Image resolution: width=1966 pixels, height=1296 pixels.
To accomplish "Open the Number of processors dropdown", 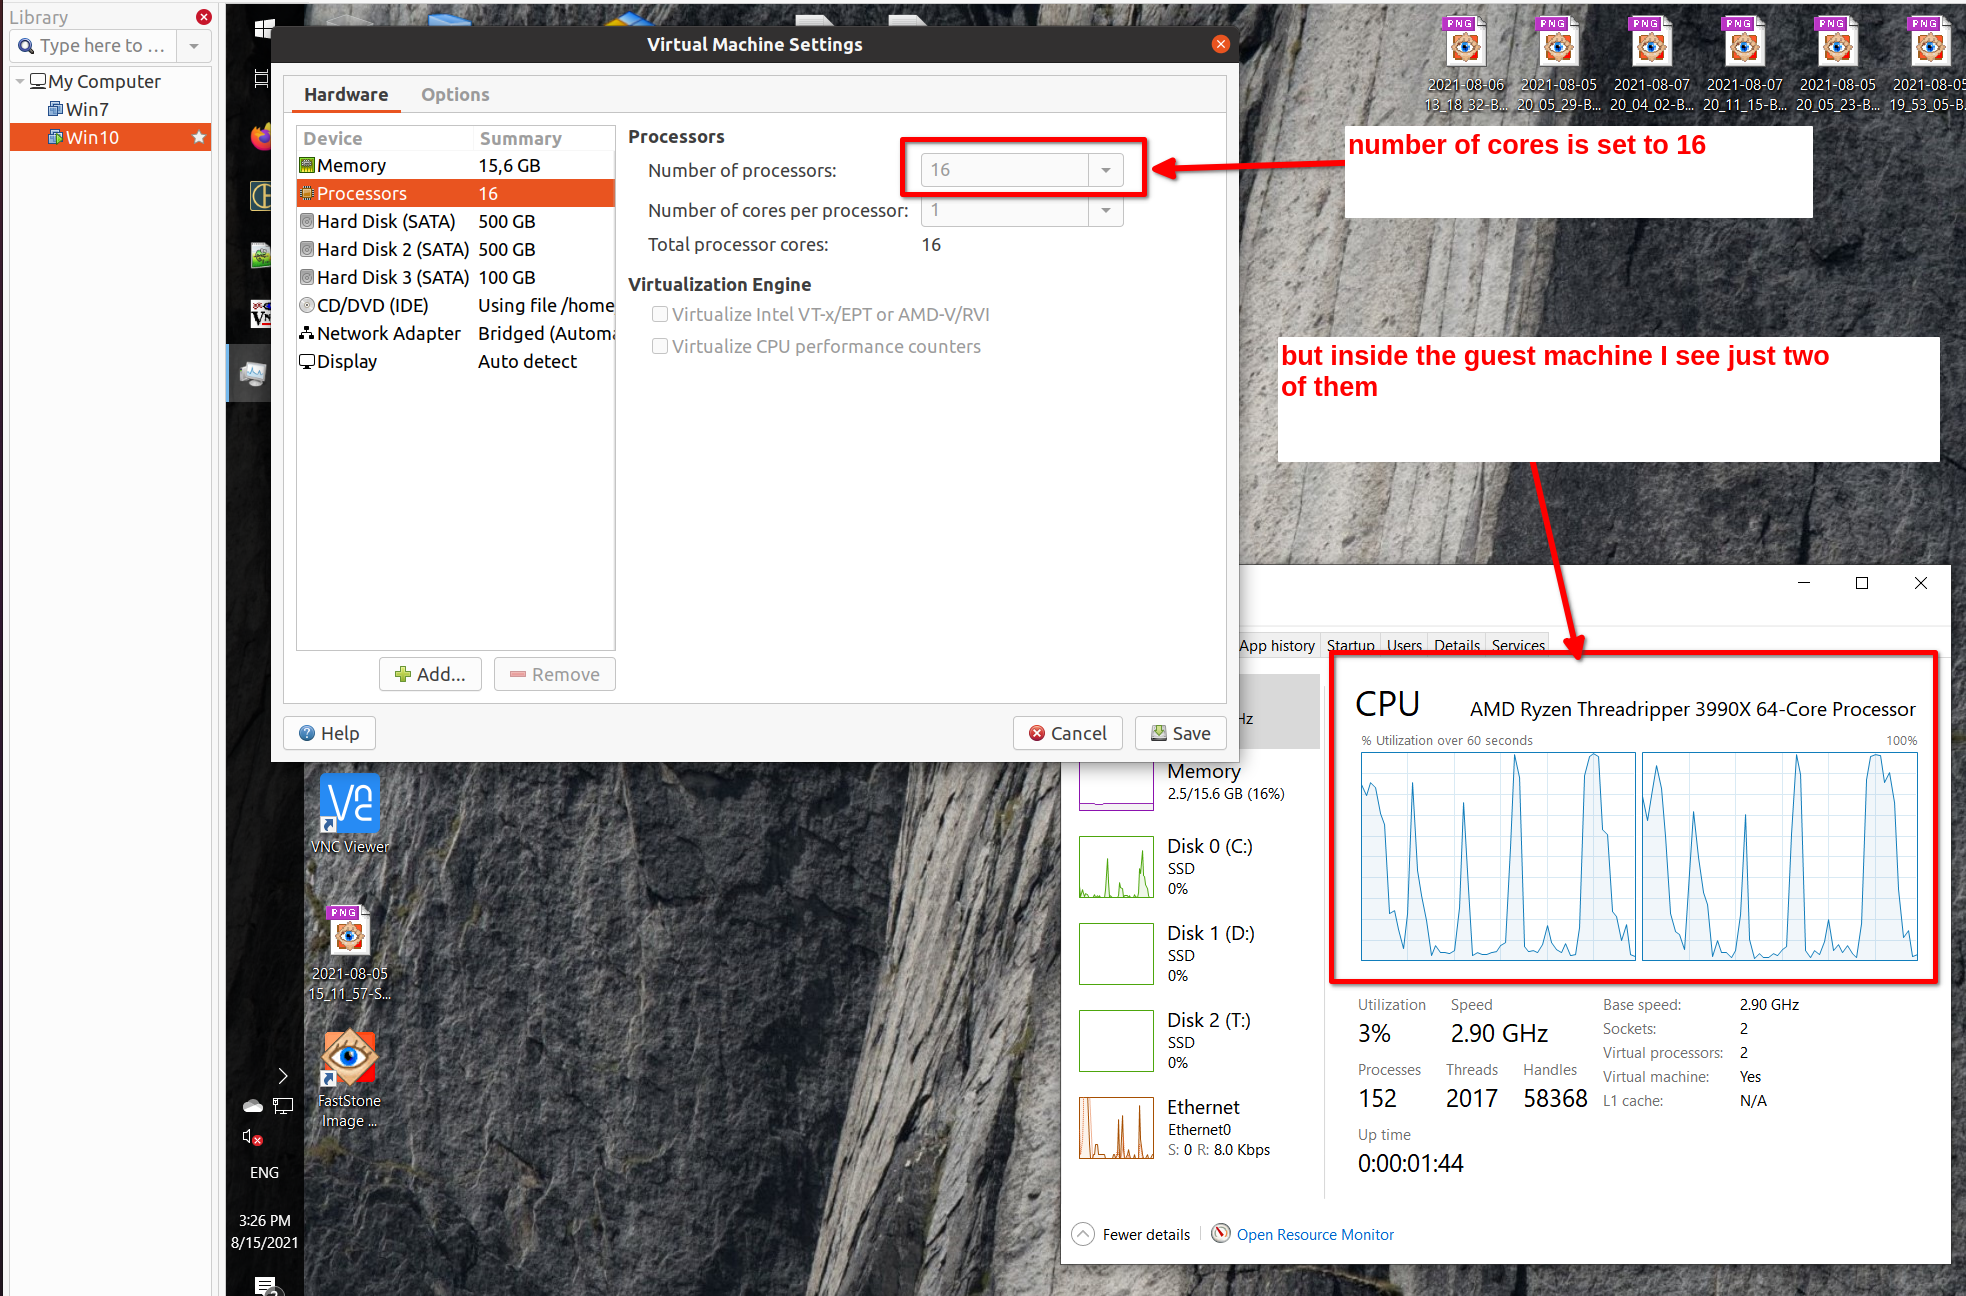I will pyautogui.click(x=1105, y=169).
